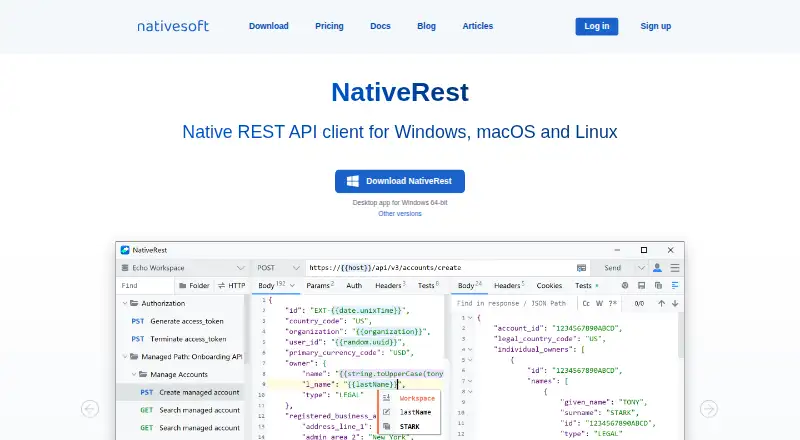
Task: Toggle the ?* regex search option
Action: 613,303
